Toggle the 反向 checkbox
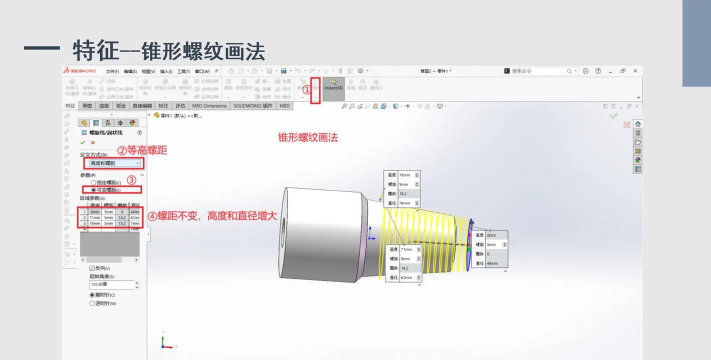Viewport: 711px width, 360px height. click(92, 268)
